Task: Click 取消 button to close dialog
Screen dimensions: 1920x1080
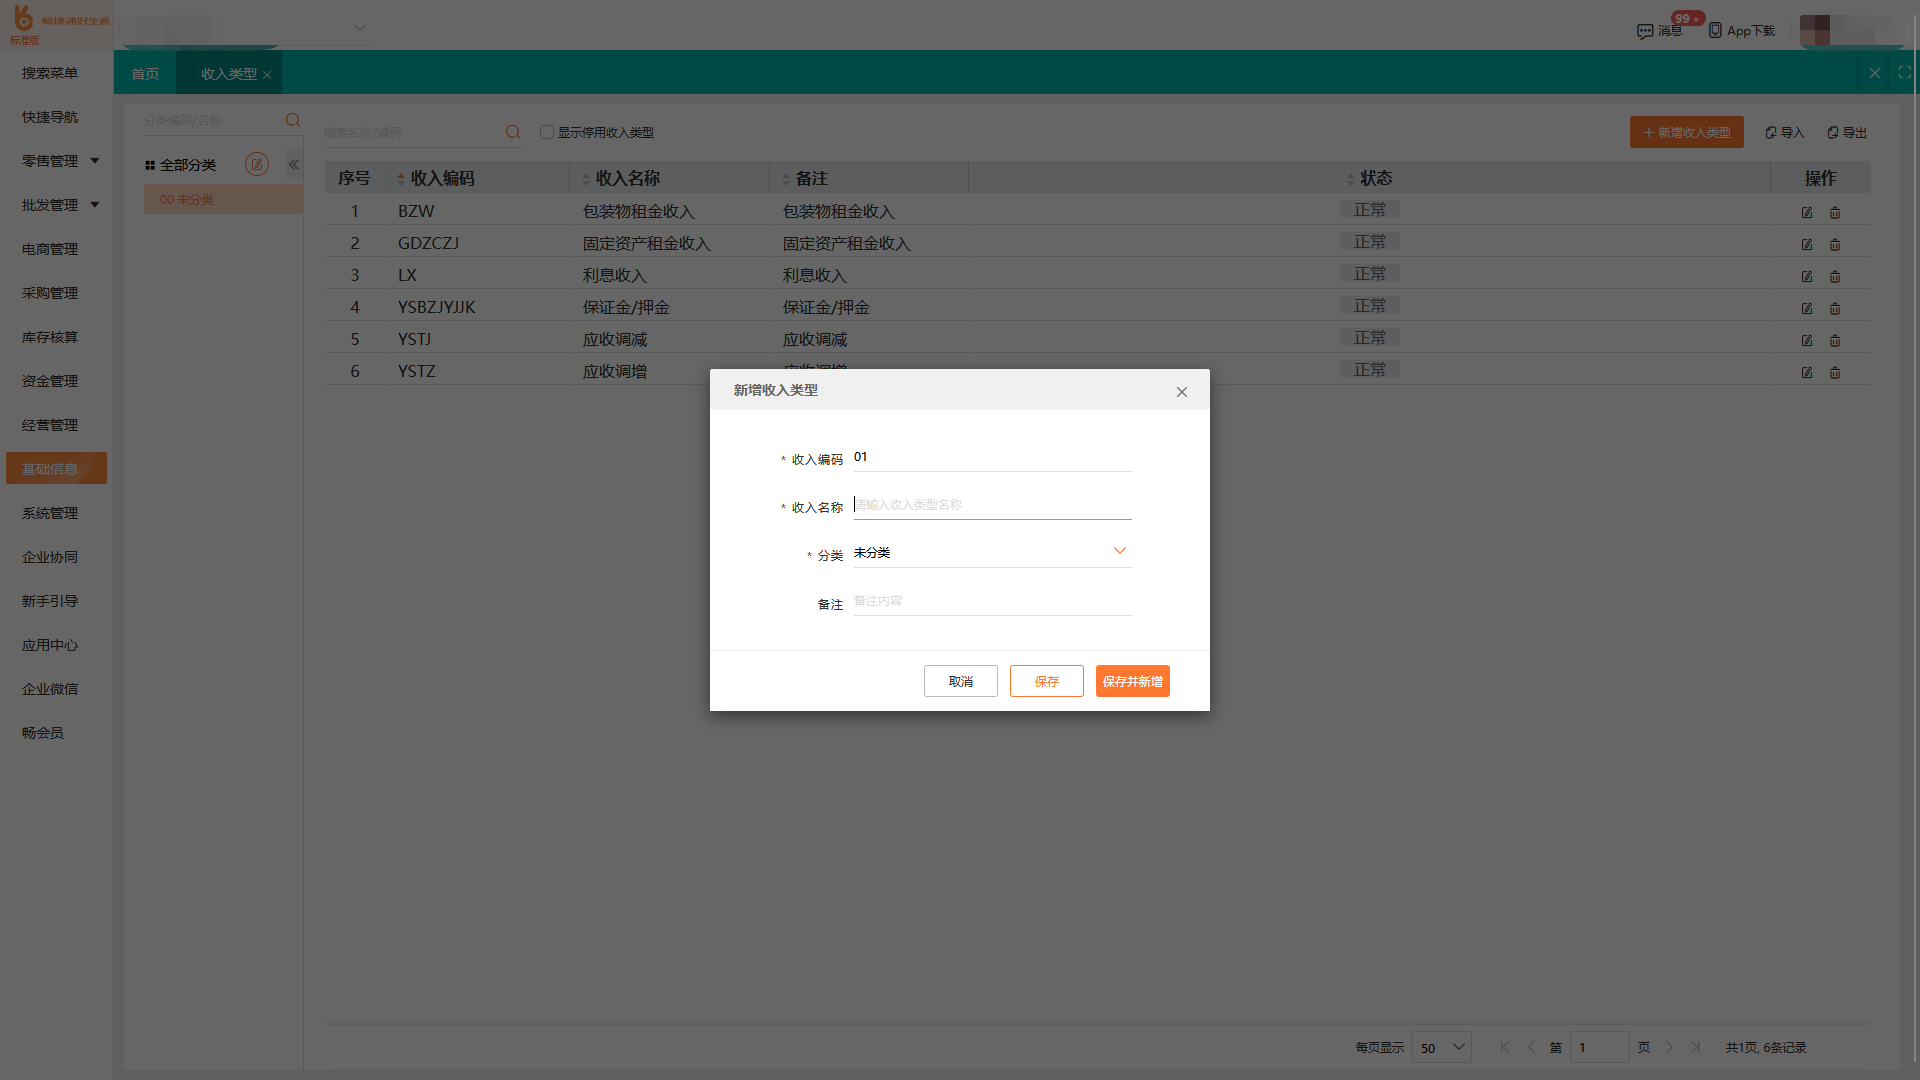Action: pyautogui.click(x=961, y=680)
